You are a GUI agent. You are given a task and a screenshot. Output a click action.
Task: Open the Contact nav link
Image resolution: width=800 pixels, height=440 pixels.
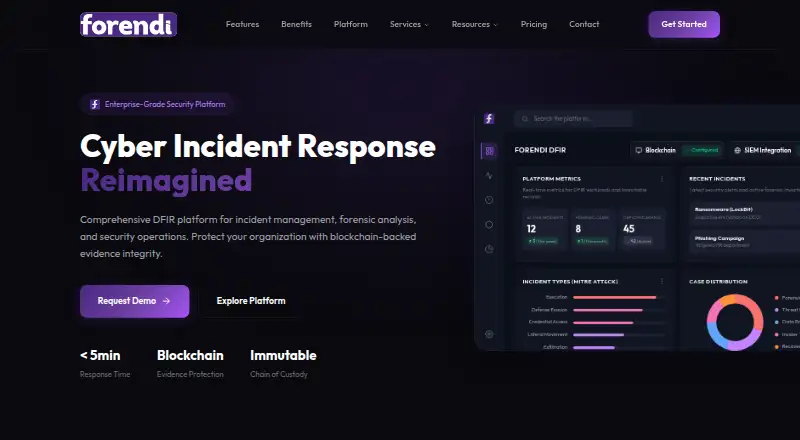click(x=584, y=25)
